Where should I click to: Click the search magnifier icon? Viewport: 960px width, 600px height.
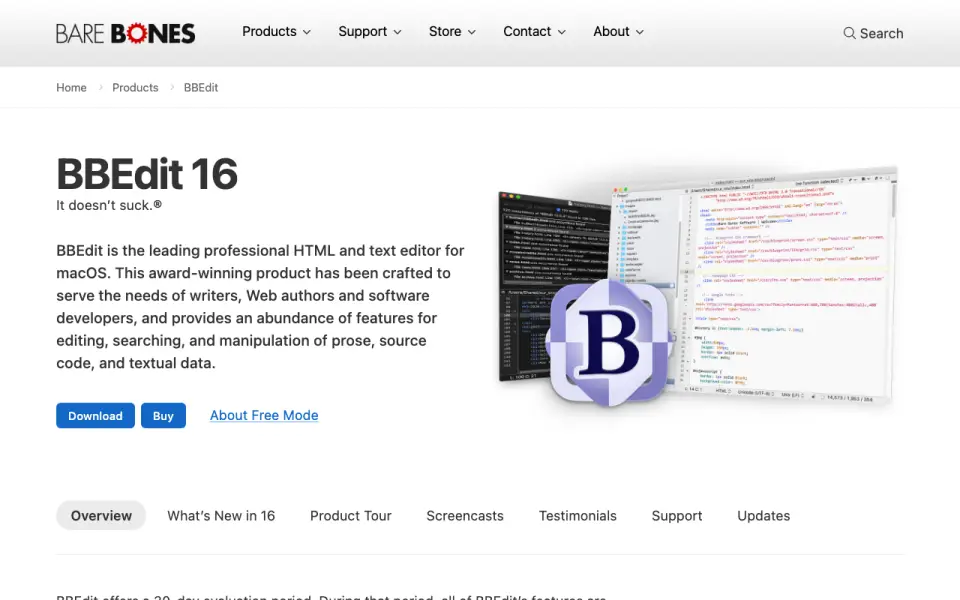[x=849, y=33]
